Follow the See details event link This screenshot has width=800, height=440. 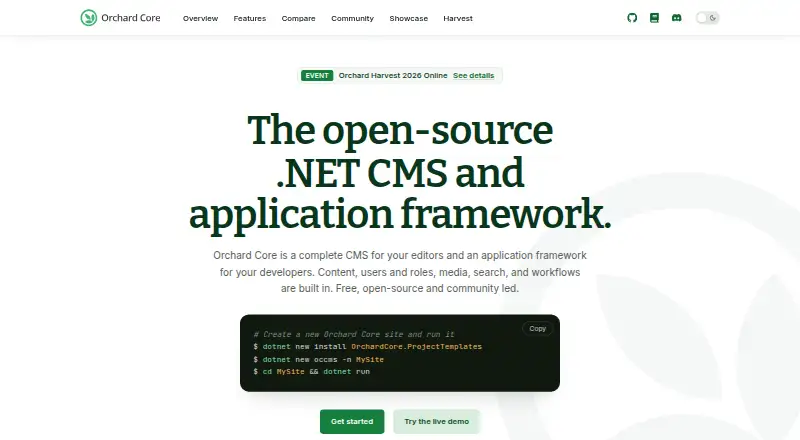(473, 76)
